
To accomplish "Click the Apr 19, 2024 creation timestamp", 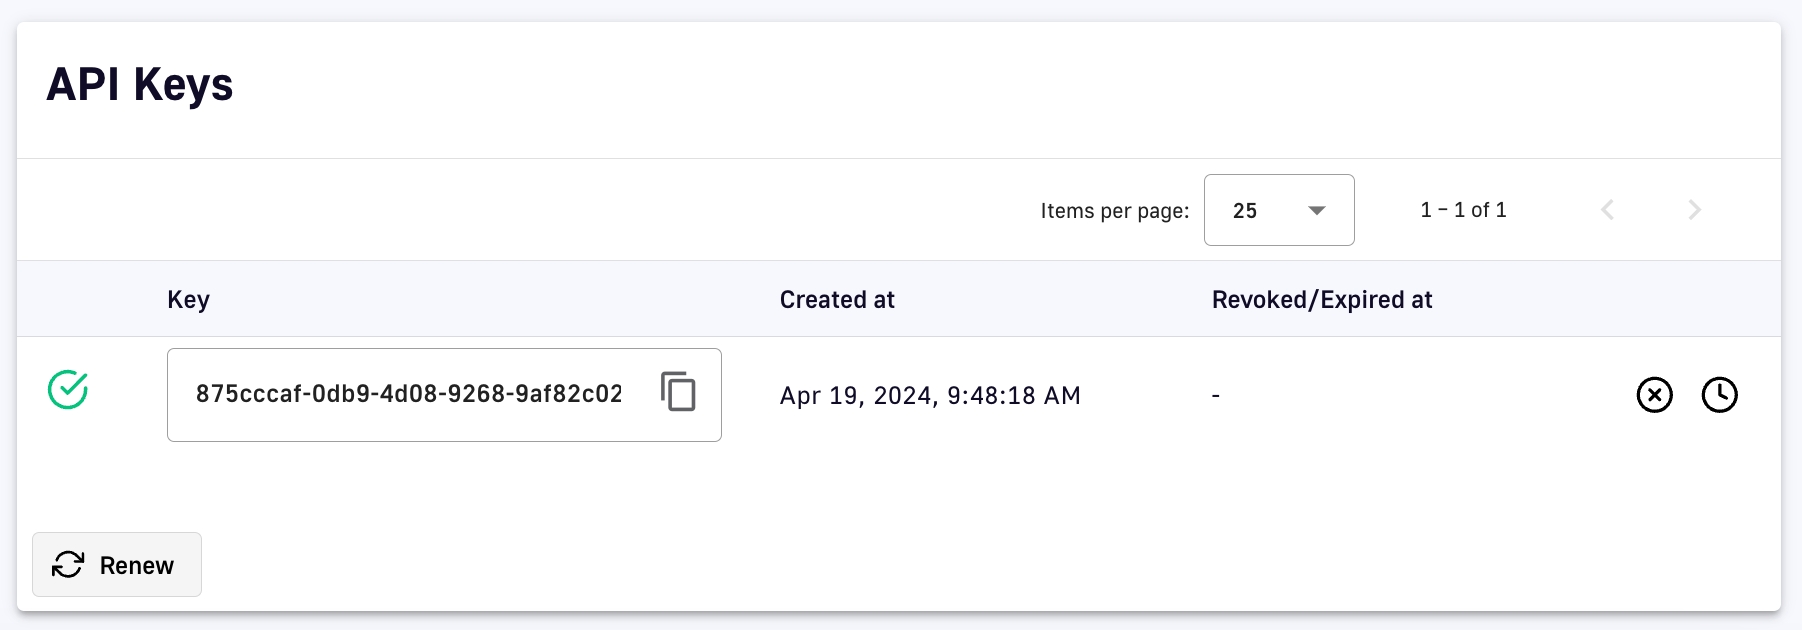I will coord(930,396).
